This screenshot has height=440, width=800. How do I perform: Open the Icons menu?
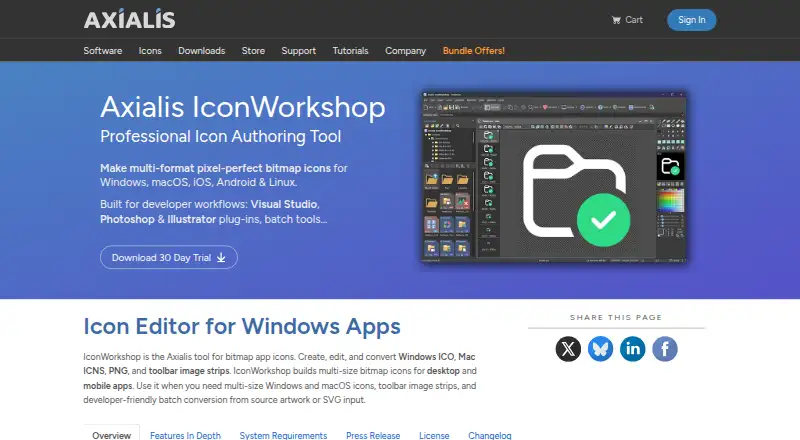pos(150,51)
